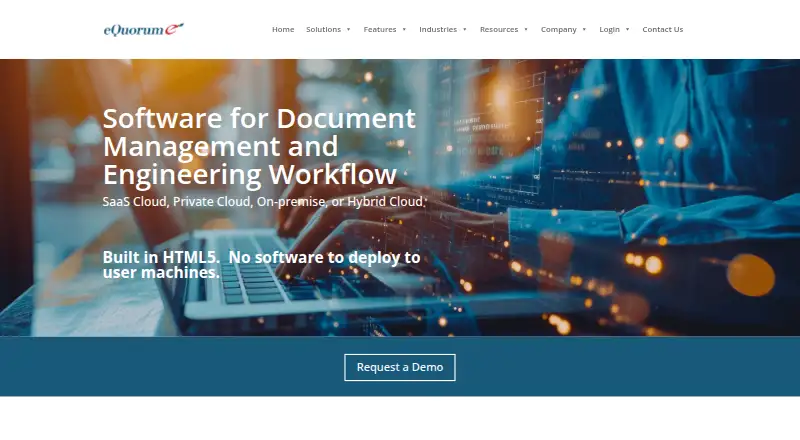Image resolution: width=800 pixels, height=440 pixels.
Task: Open the Company menu
Action: tap(559, 30)
